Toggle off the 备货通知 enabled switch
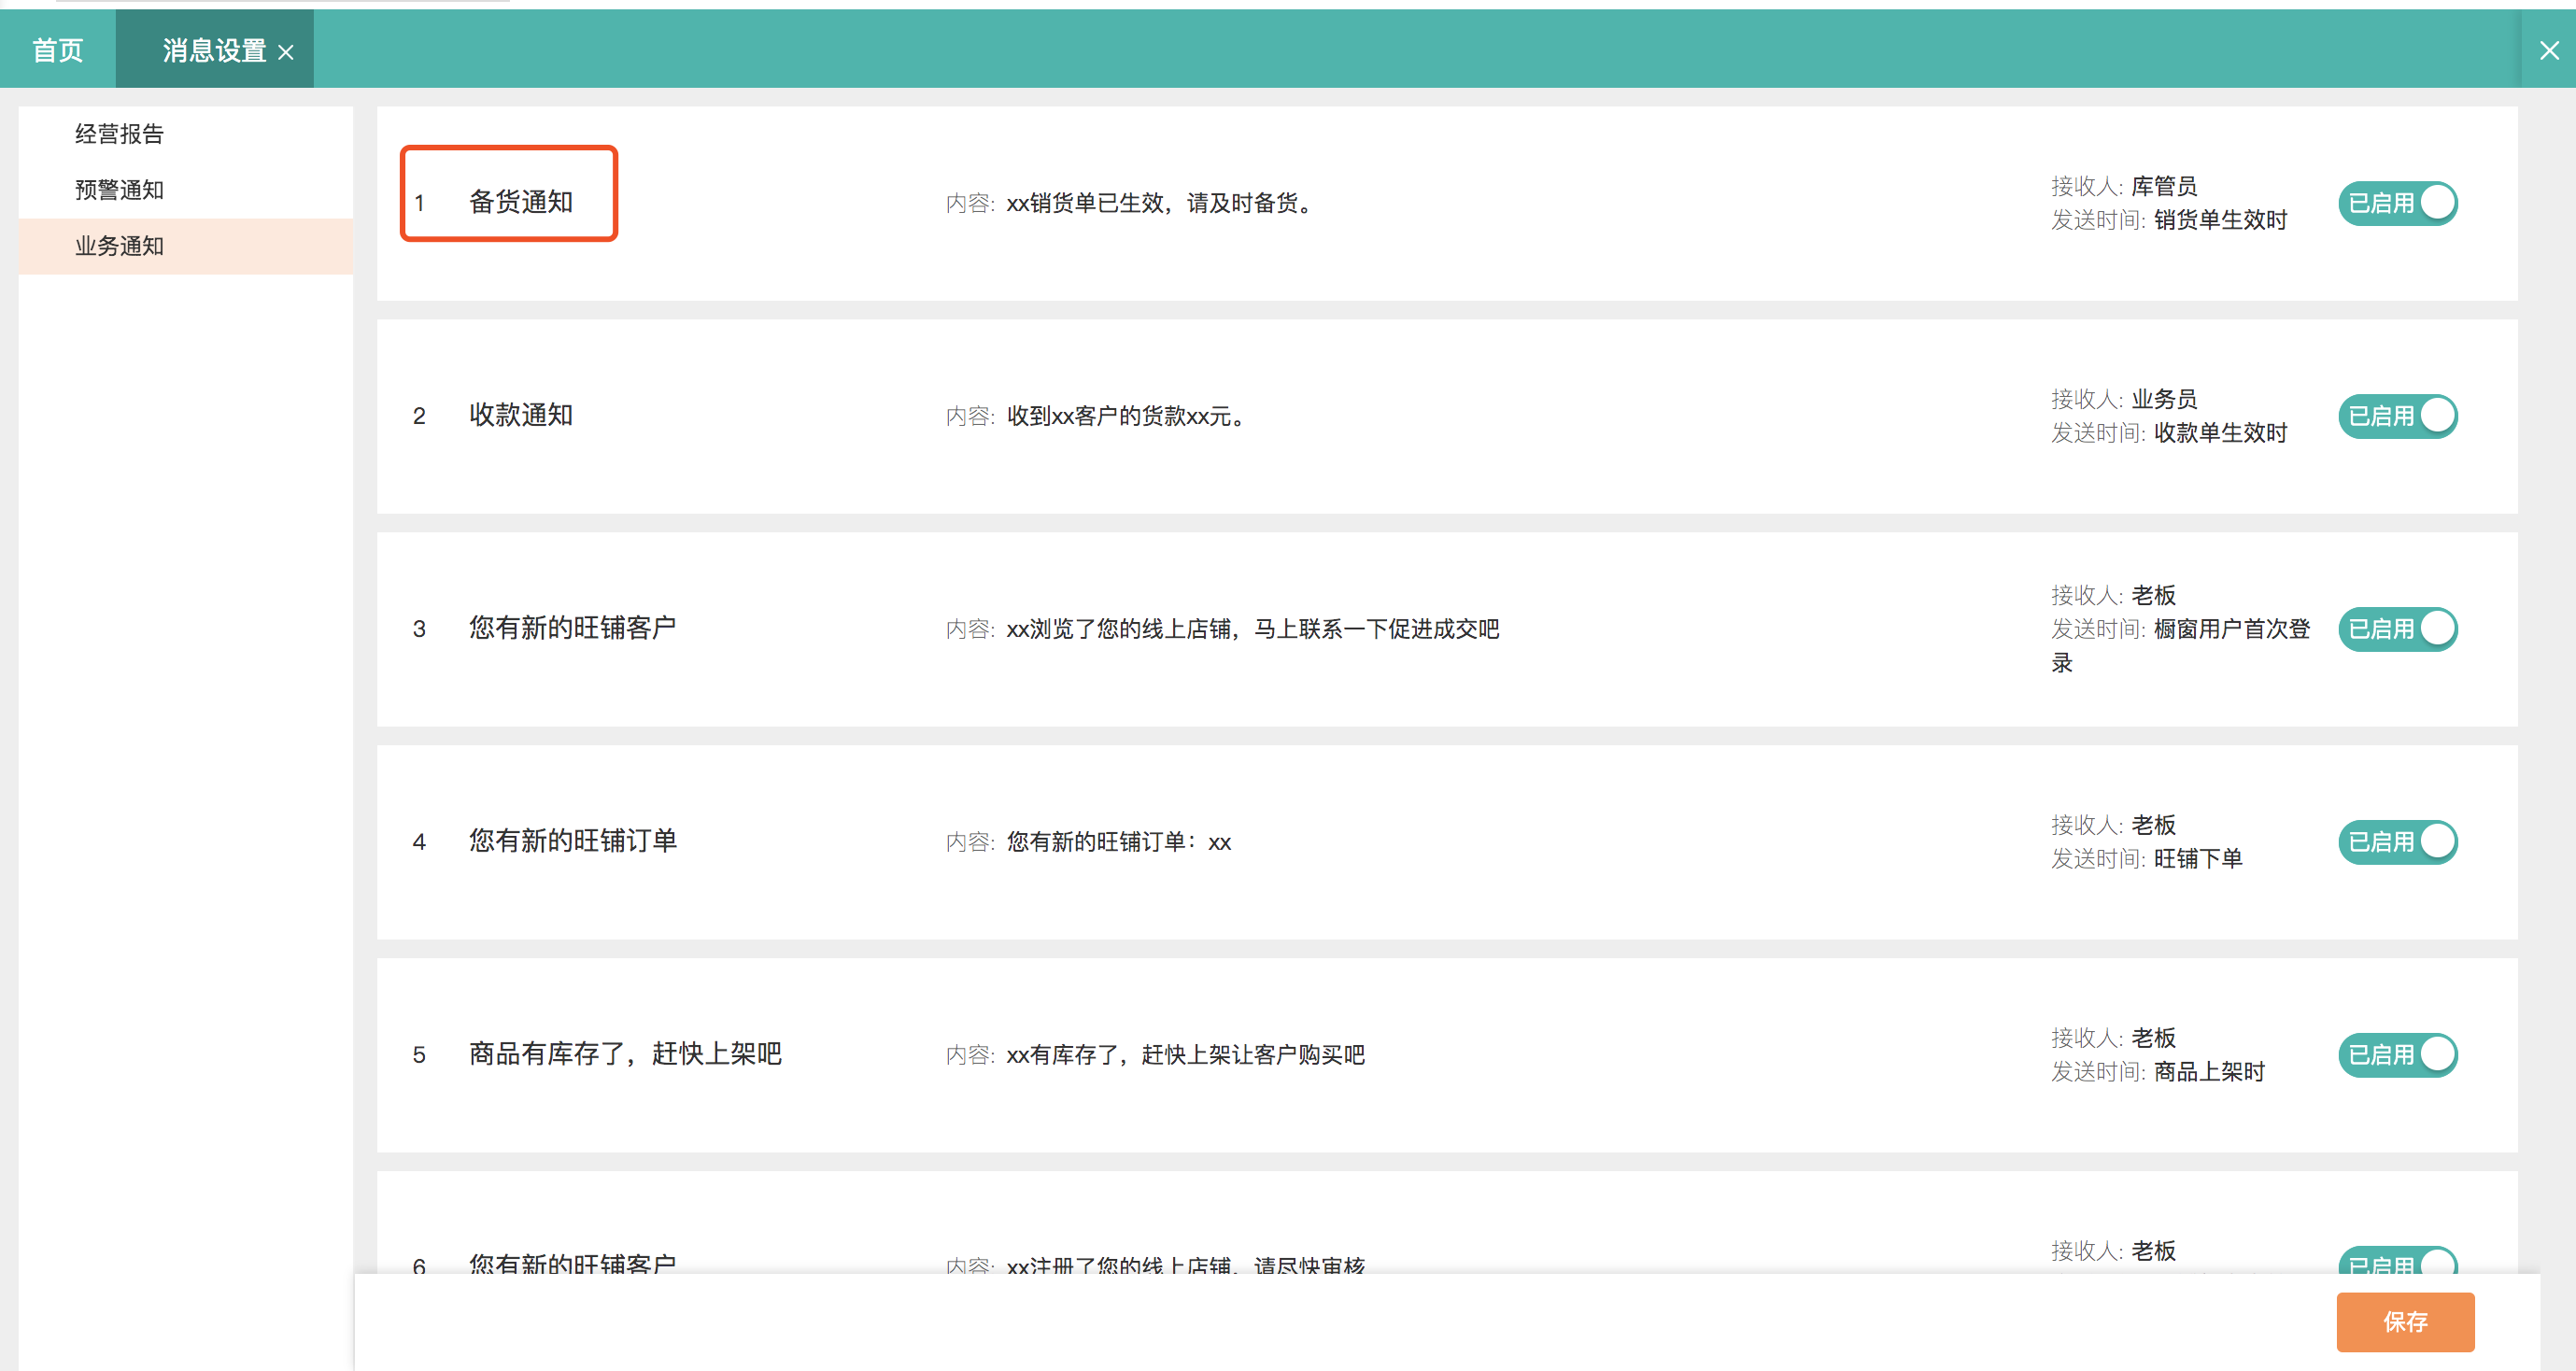 pos(2397,203)
